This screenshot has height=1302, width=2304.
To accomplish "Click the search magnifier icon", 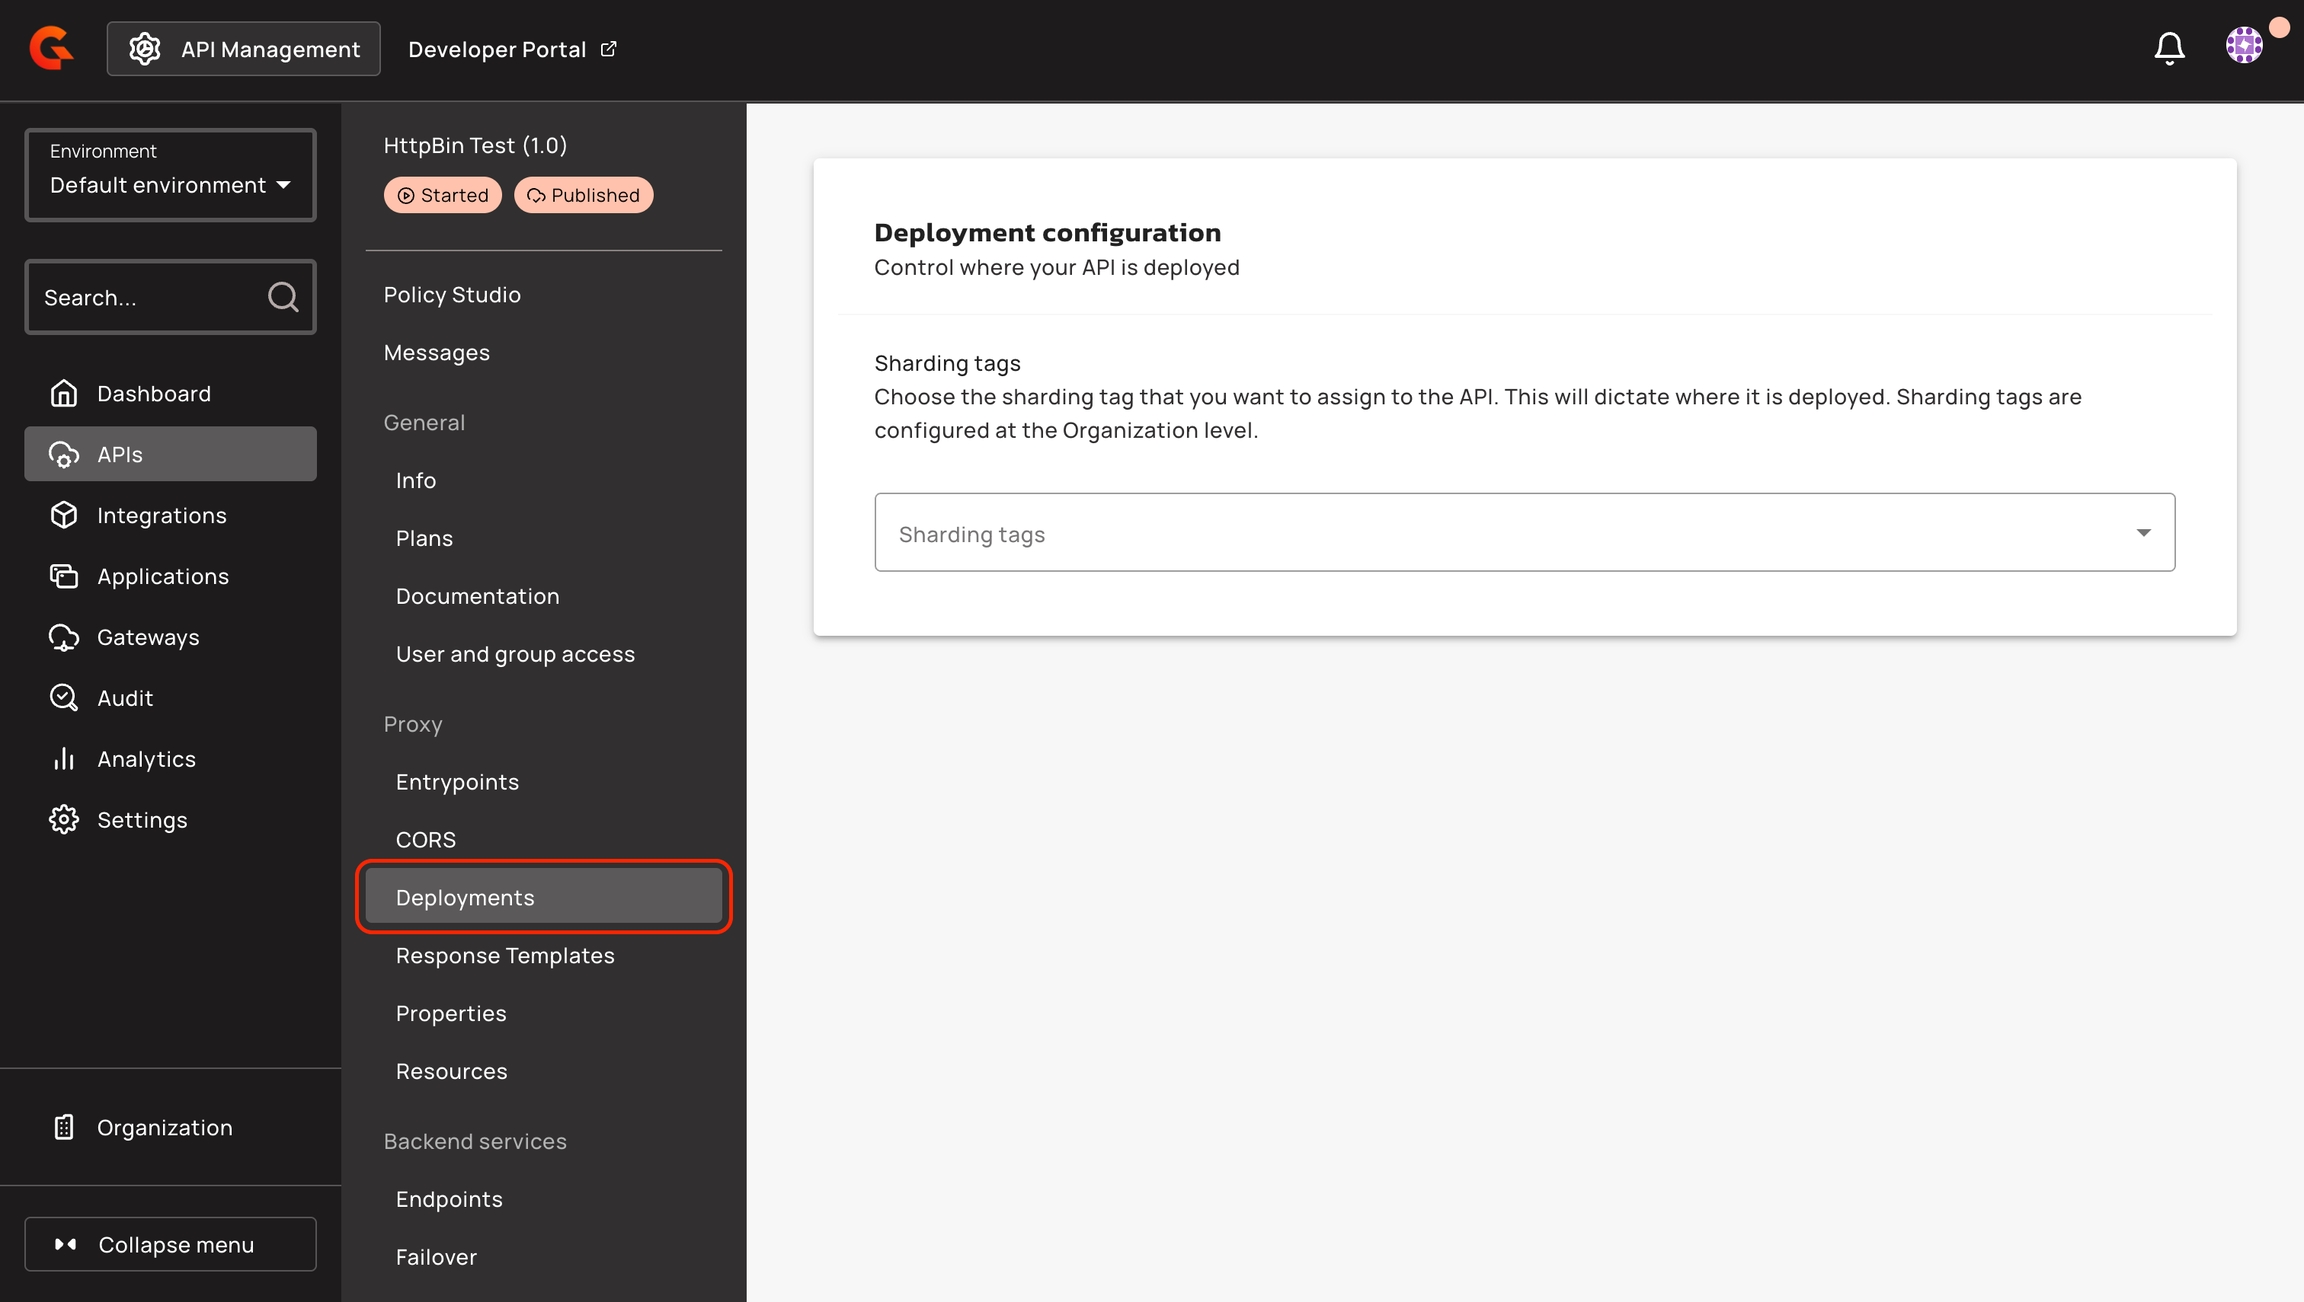I will click(x=283, y=297).
